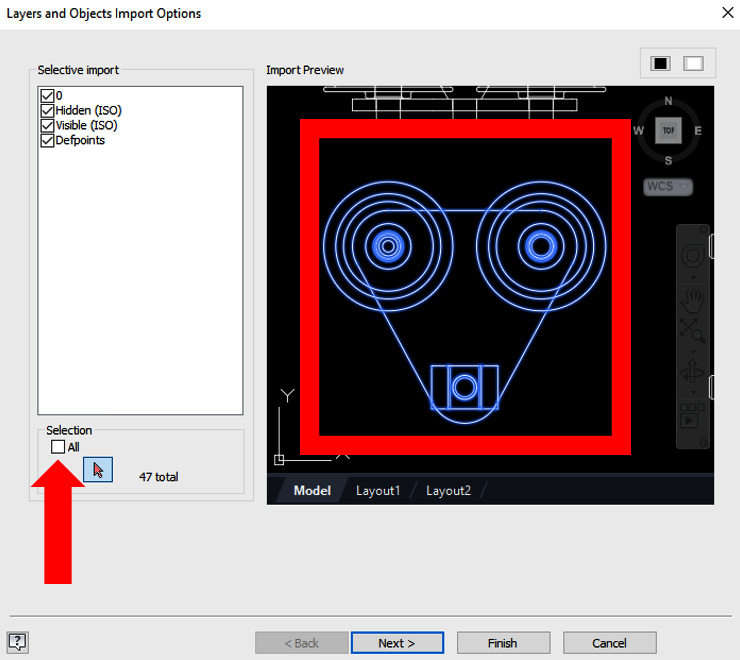
Task: Switch preview to white background
Action: (x=693, y=64)
